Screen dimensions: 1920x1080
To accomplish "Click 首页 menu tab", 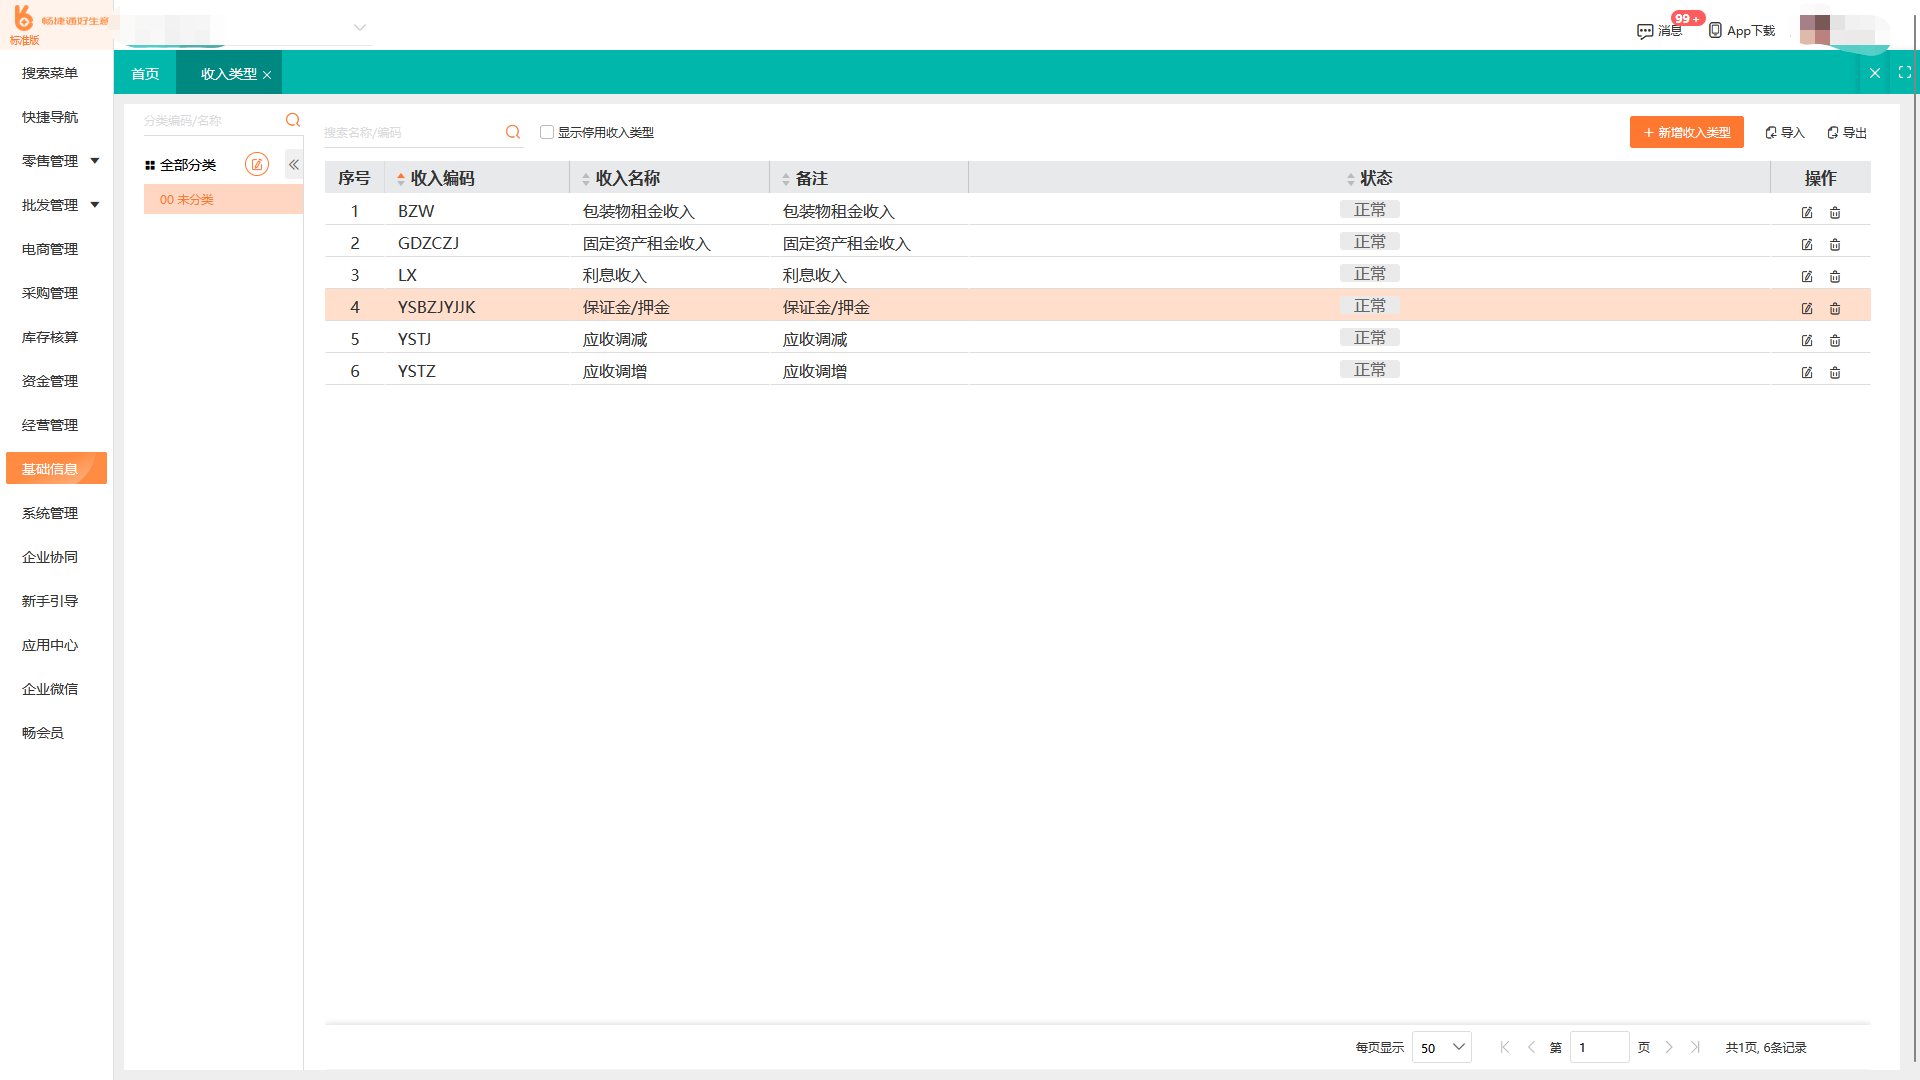I will pyautogui.click(x=145, y=74).
